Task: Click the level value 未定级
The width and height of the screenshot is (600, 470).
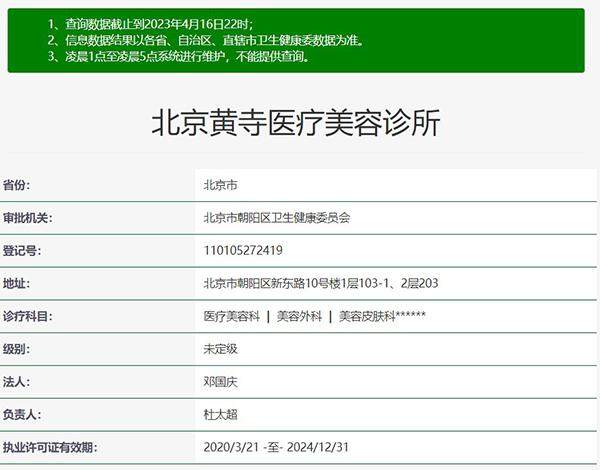Action: pyautogui.click(x=219, y=349)
